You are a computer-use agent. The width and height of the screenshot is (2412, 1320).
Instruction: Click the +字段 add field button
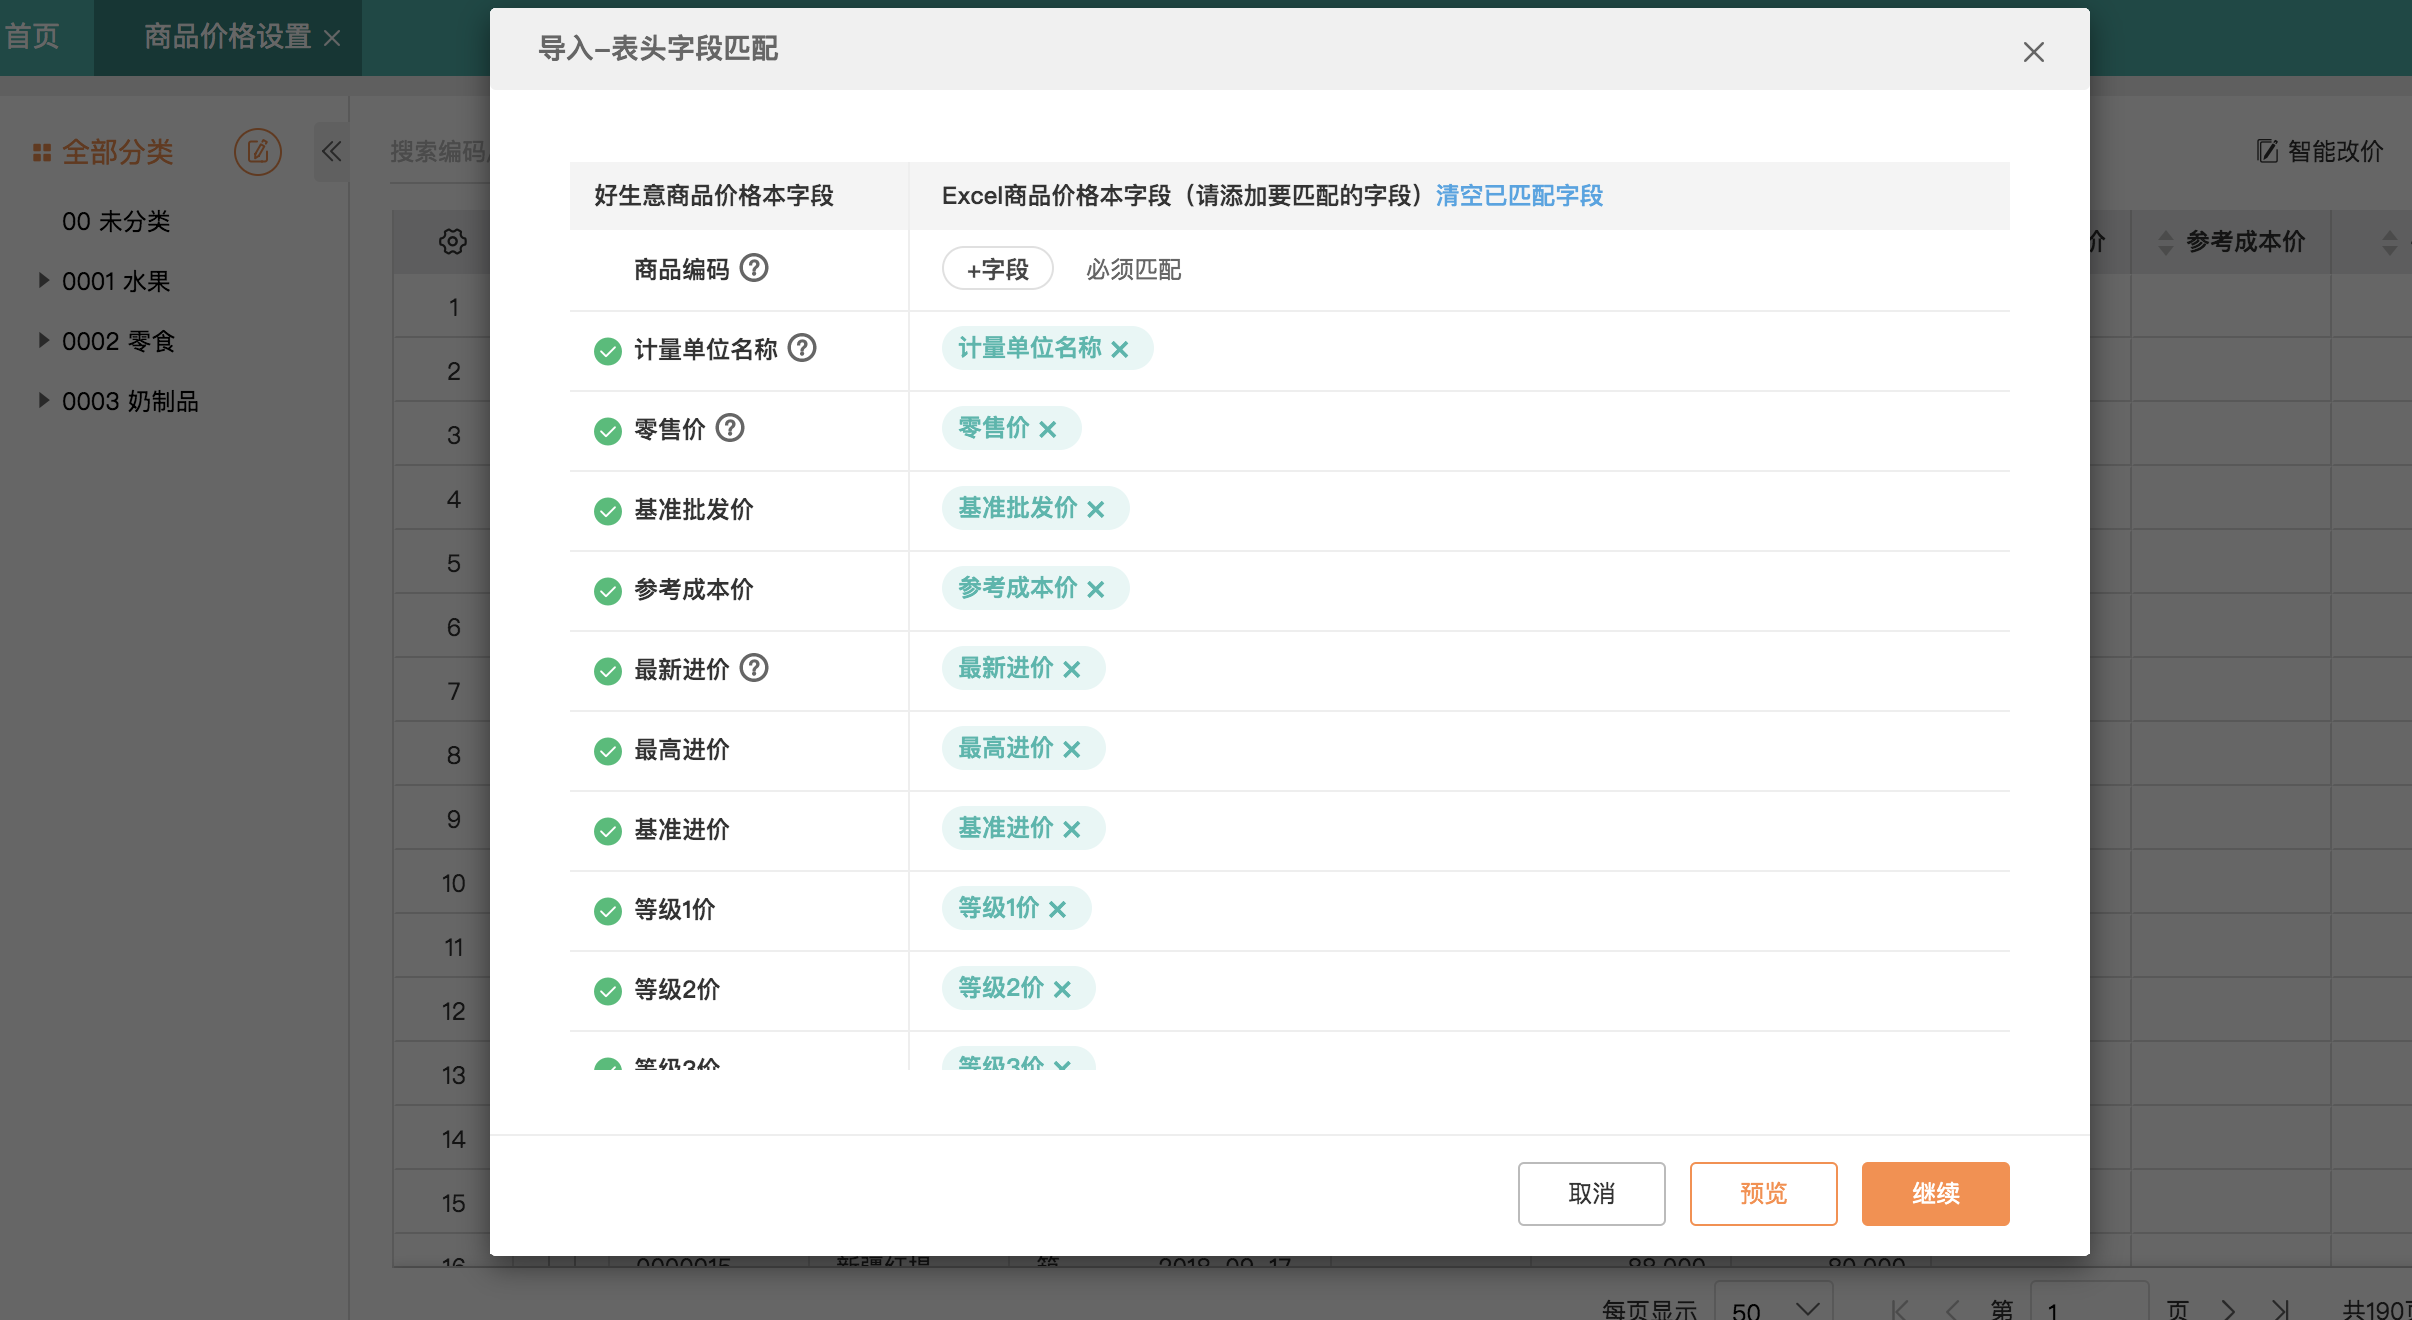click(996, 270)
